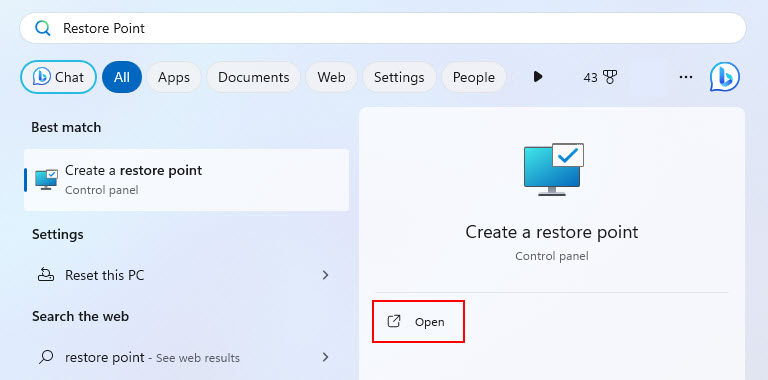The width and height of the screenshot is (768, 380).
Task: Switch to the People filter tab
Action: (x=474, y=77)
